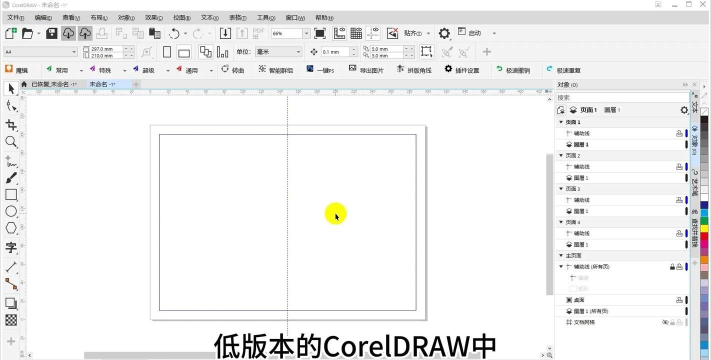This screenshot has height=360, width=711.
Task: Click the layer options gear in the Objects docker
Action: click(684, 110)
